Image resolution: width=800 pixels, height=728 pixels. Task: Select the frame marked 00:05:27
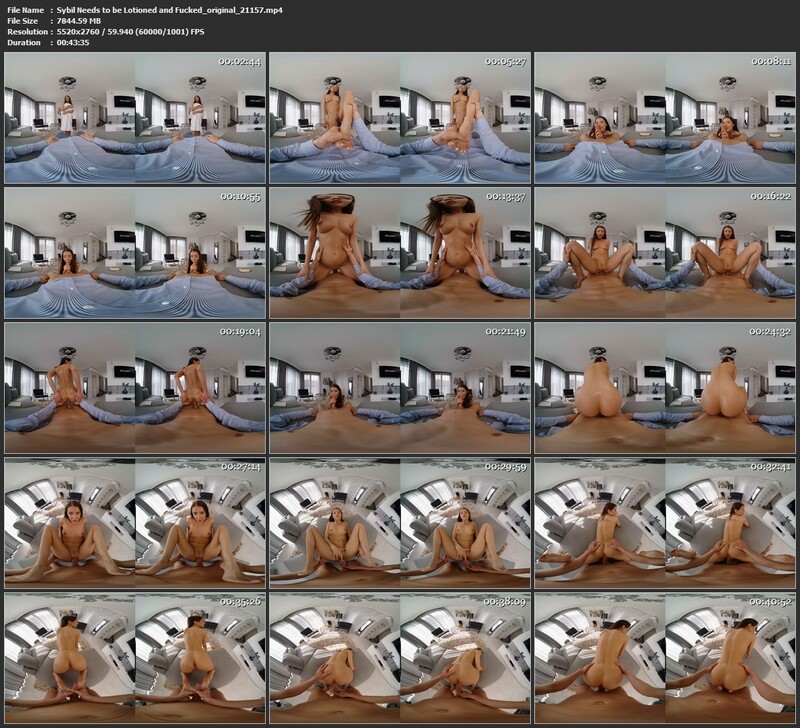[x=399, y=118]
